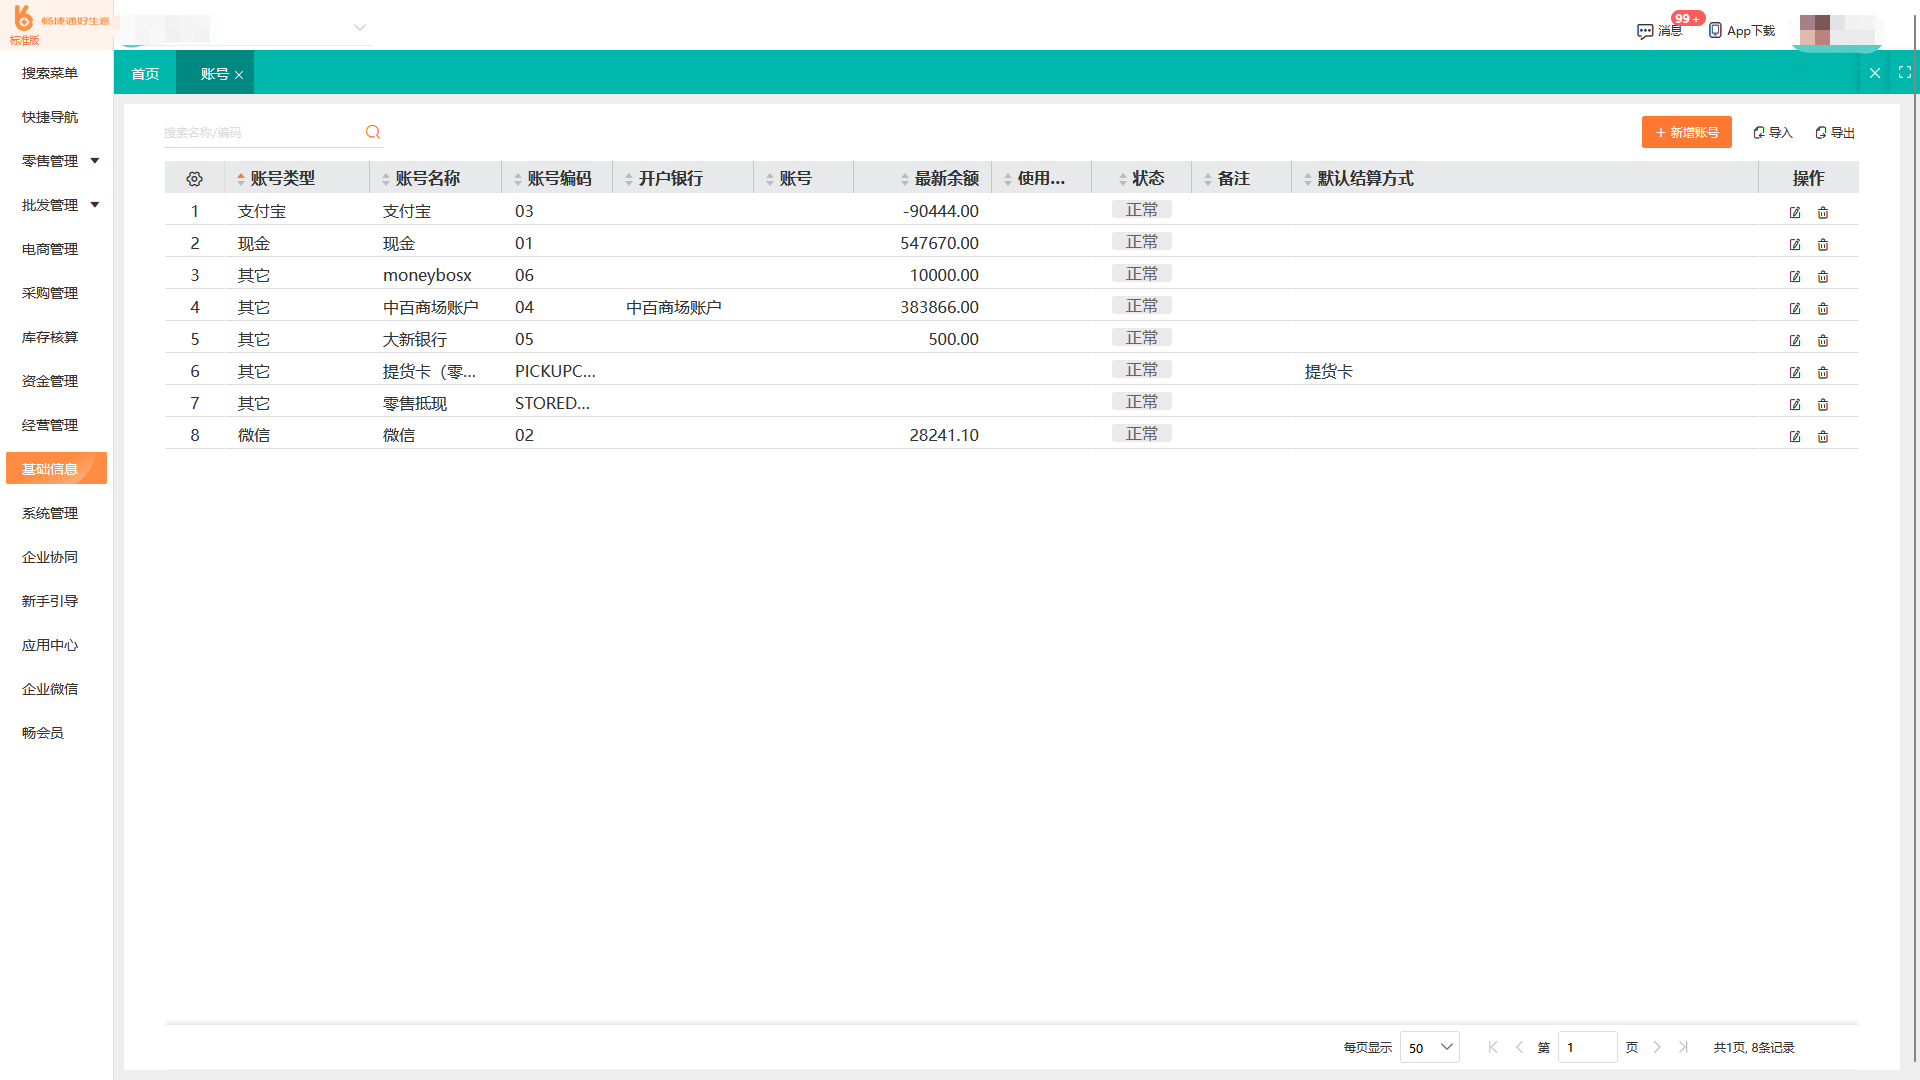
Task: Open 基础信息 menu section
Action: 53,468
